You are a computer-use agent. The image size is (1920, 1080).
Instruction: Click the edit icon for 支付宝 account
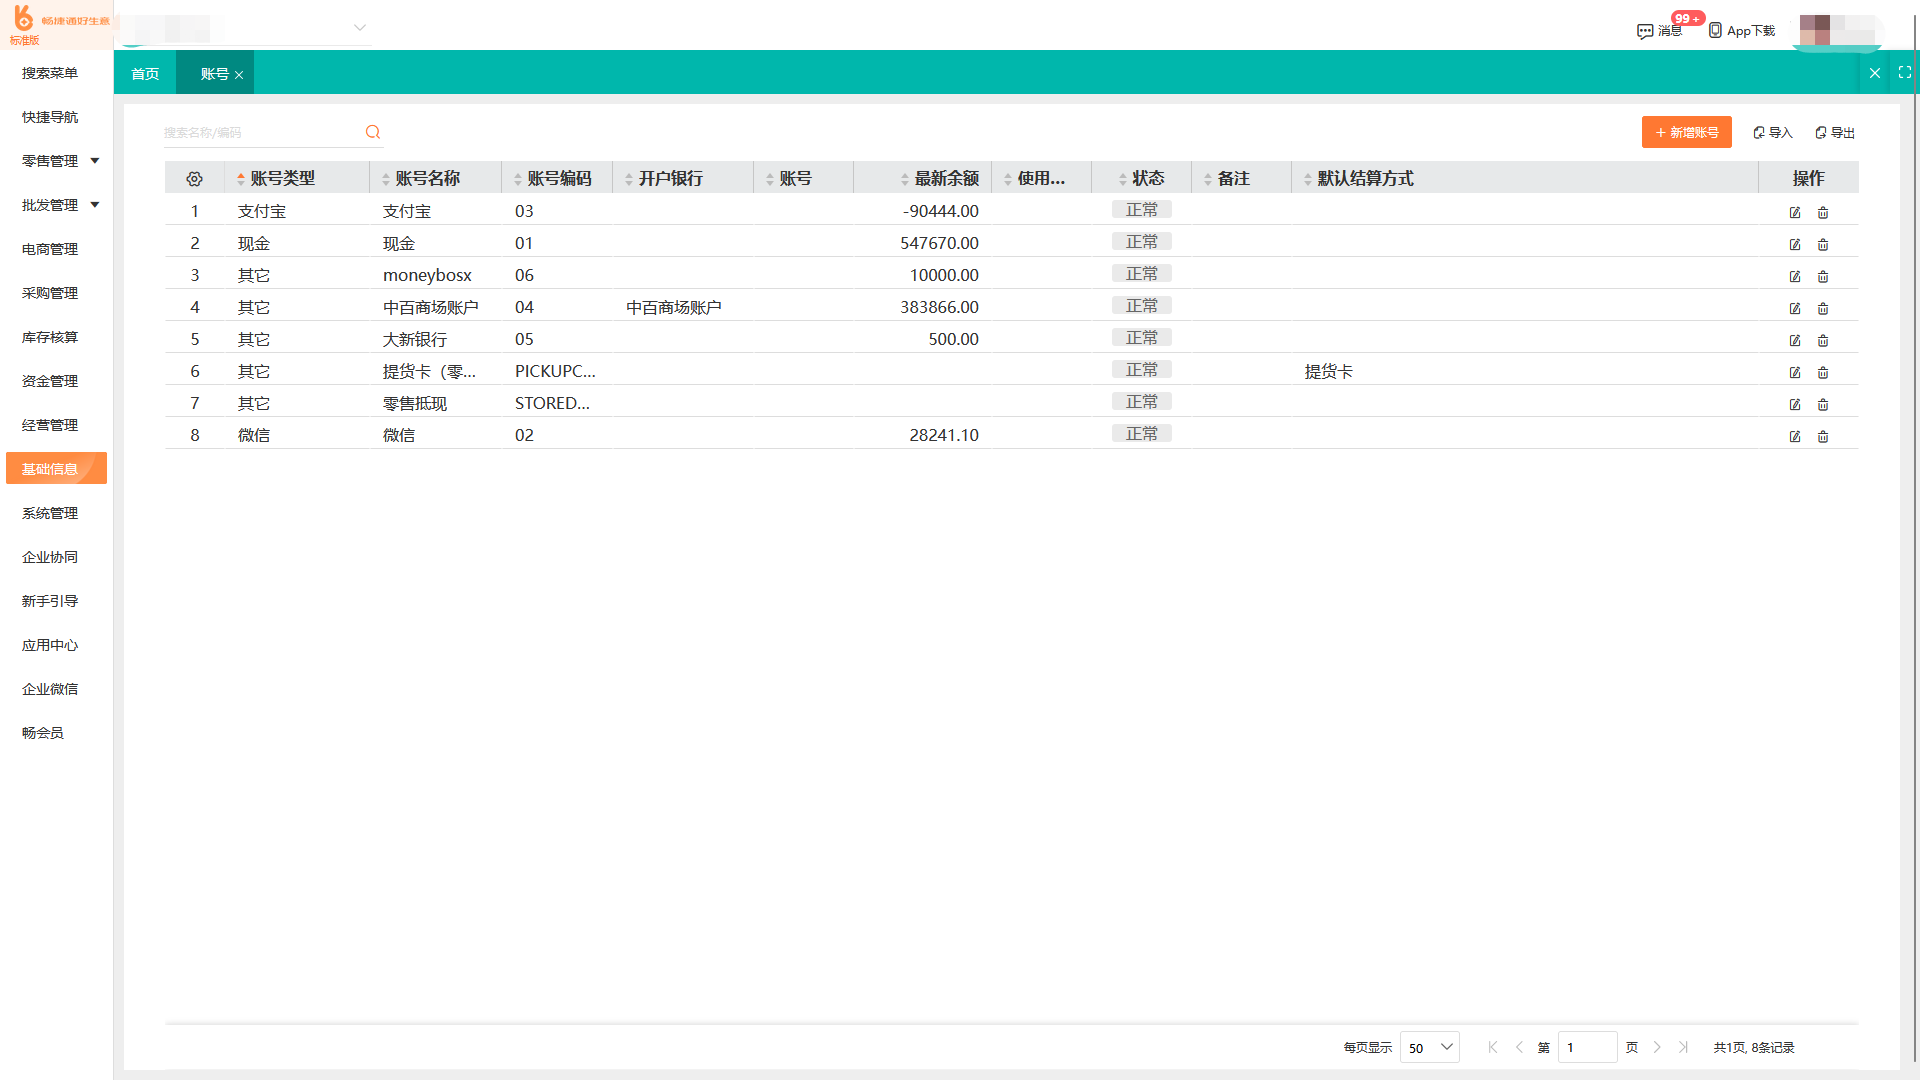(x=1795, y=211)
